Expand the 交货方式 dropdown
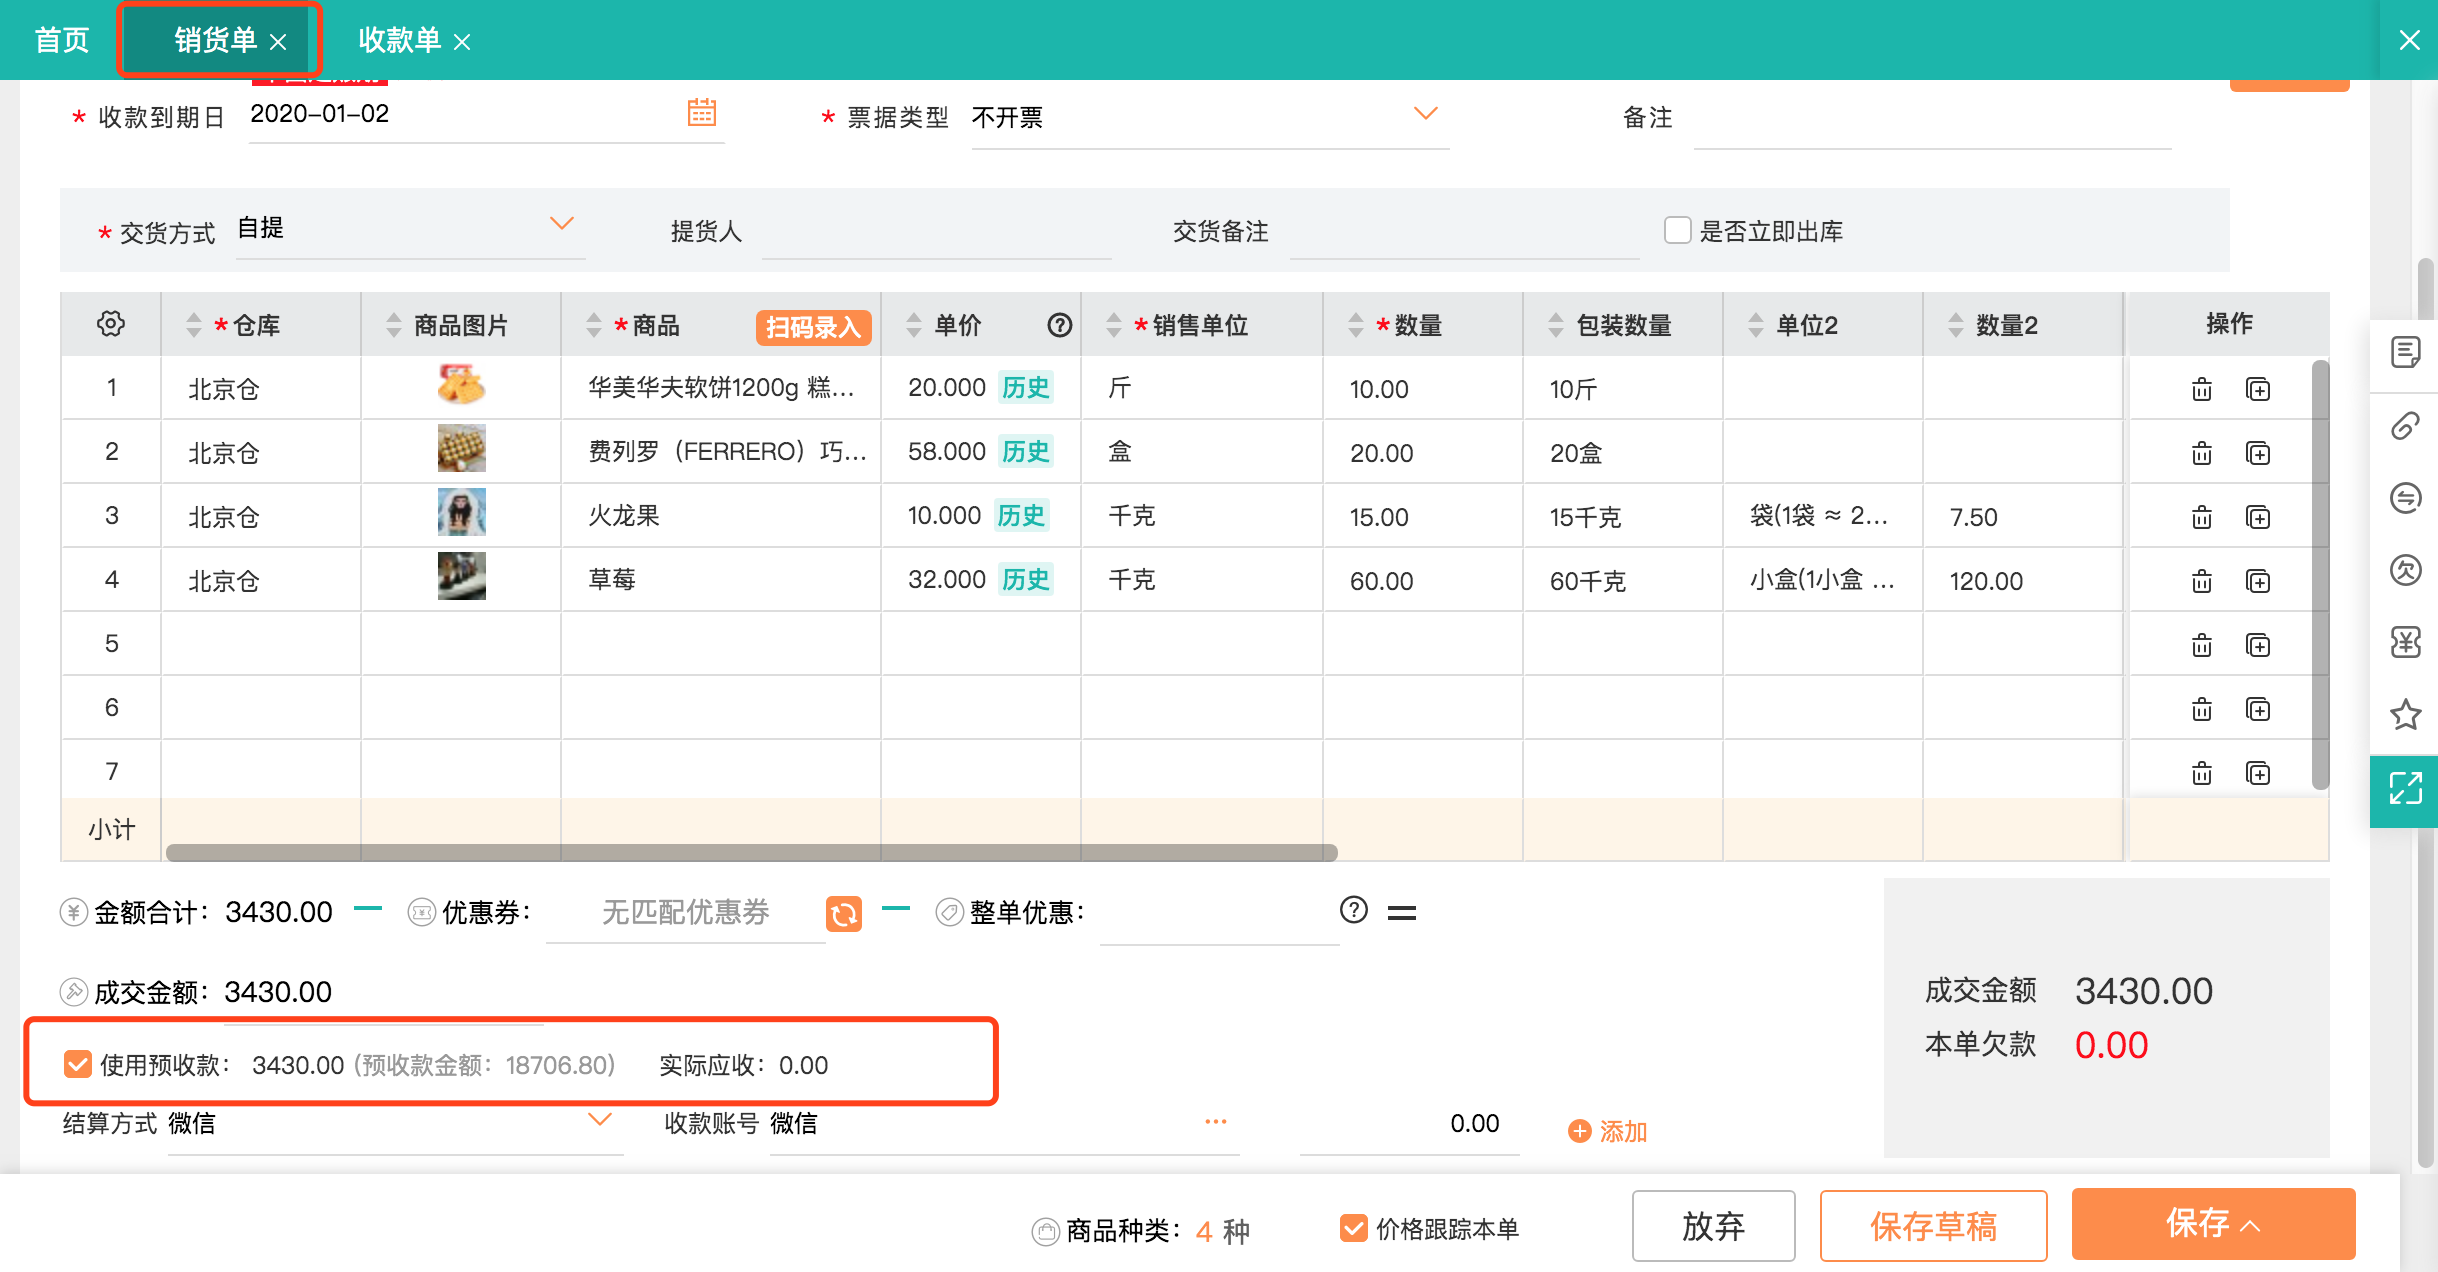 571,227
